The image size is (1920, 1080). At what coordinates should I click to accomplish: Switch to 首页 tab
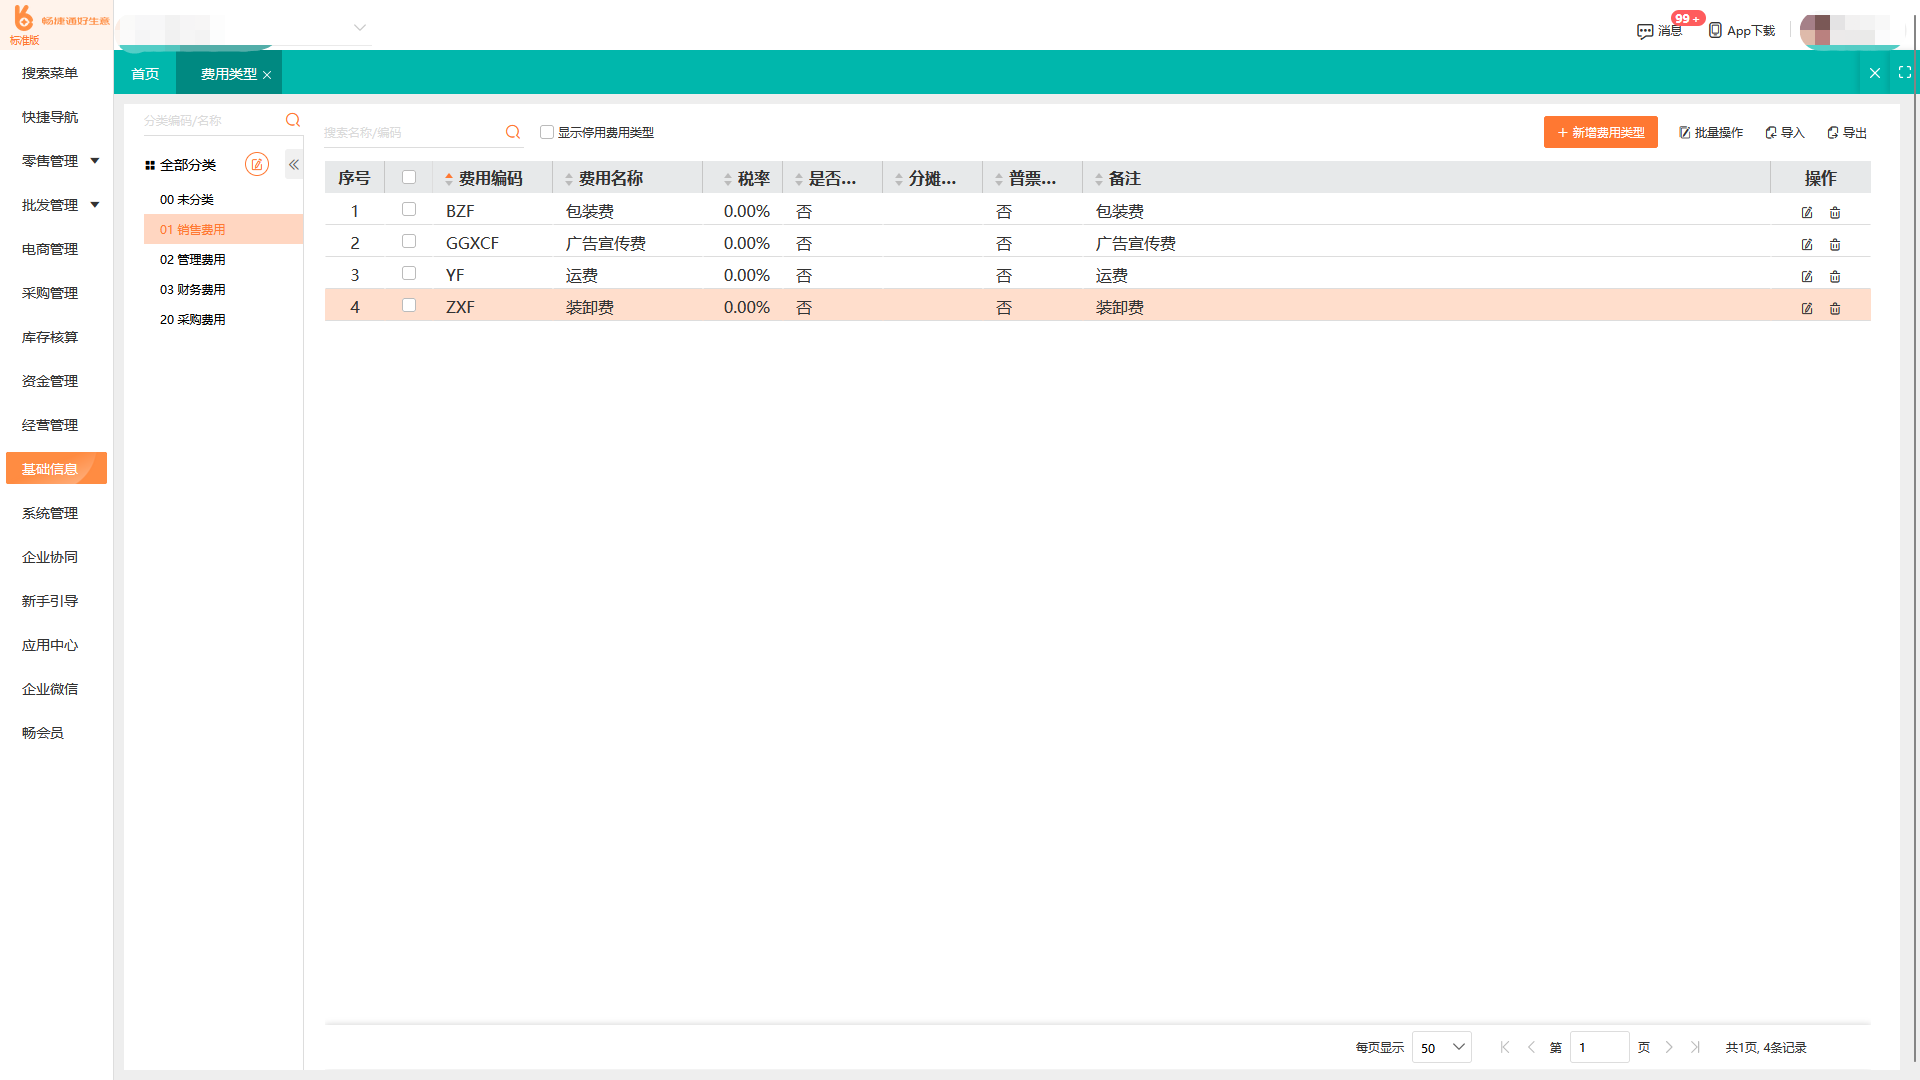(x=144, y=73)
